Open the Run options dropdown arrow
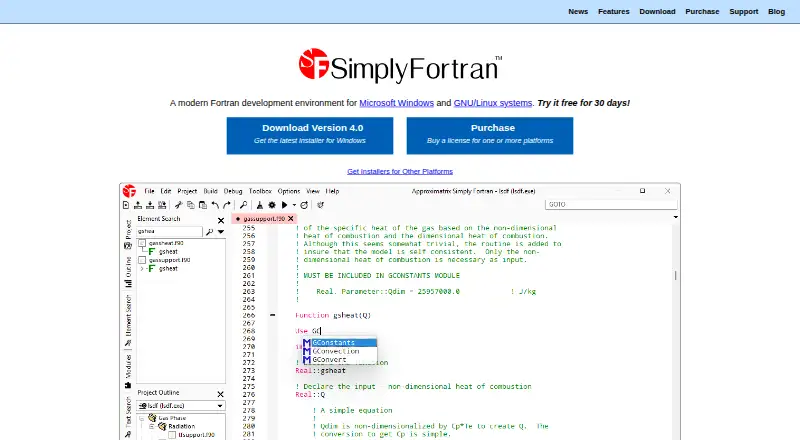 [294, 205]
